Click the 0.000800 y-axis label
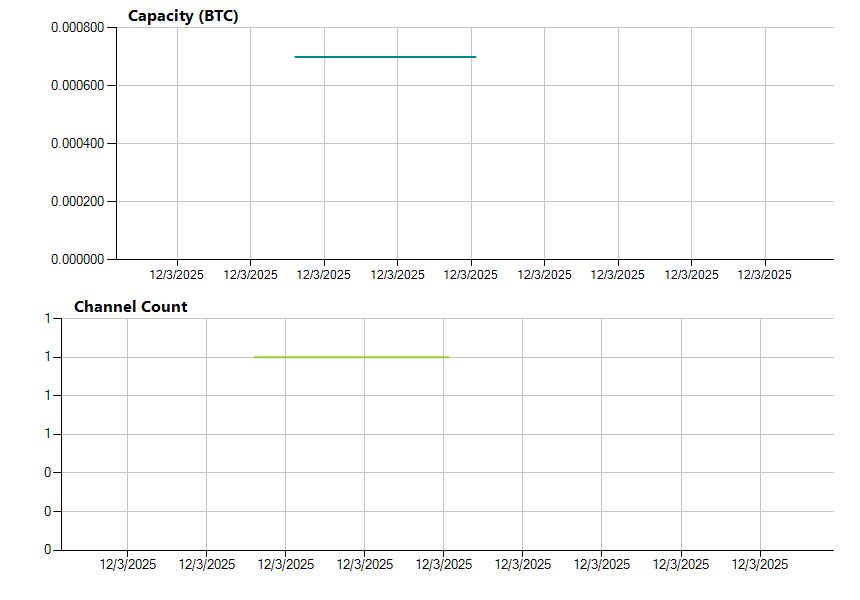Viewport: 860px width, 600px height. tap(77, 27)
